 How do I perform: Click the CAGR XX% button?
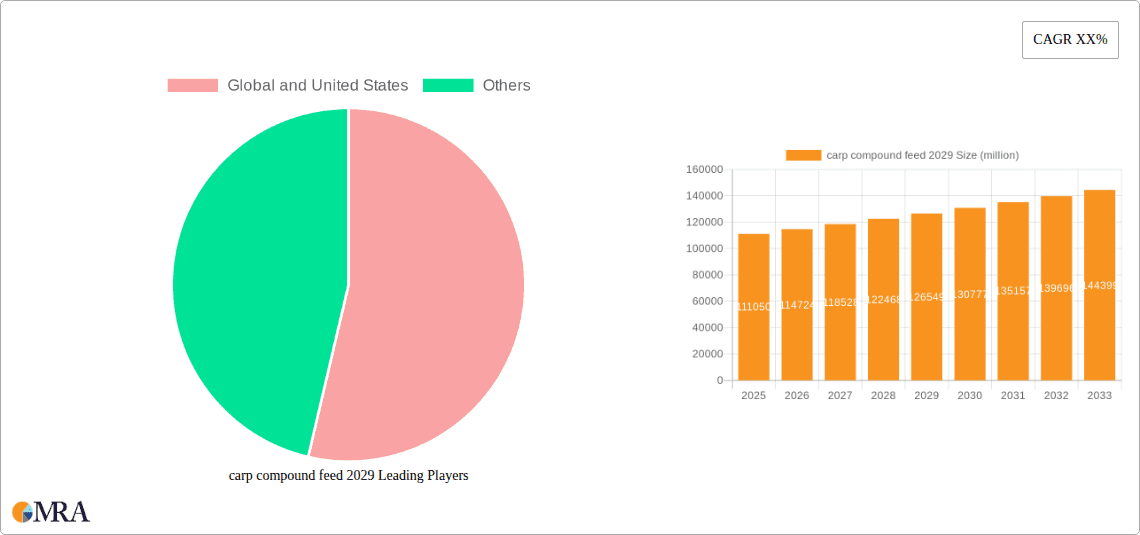[1069, 40]
